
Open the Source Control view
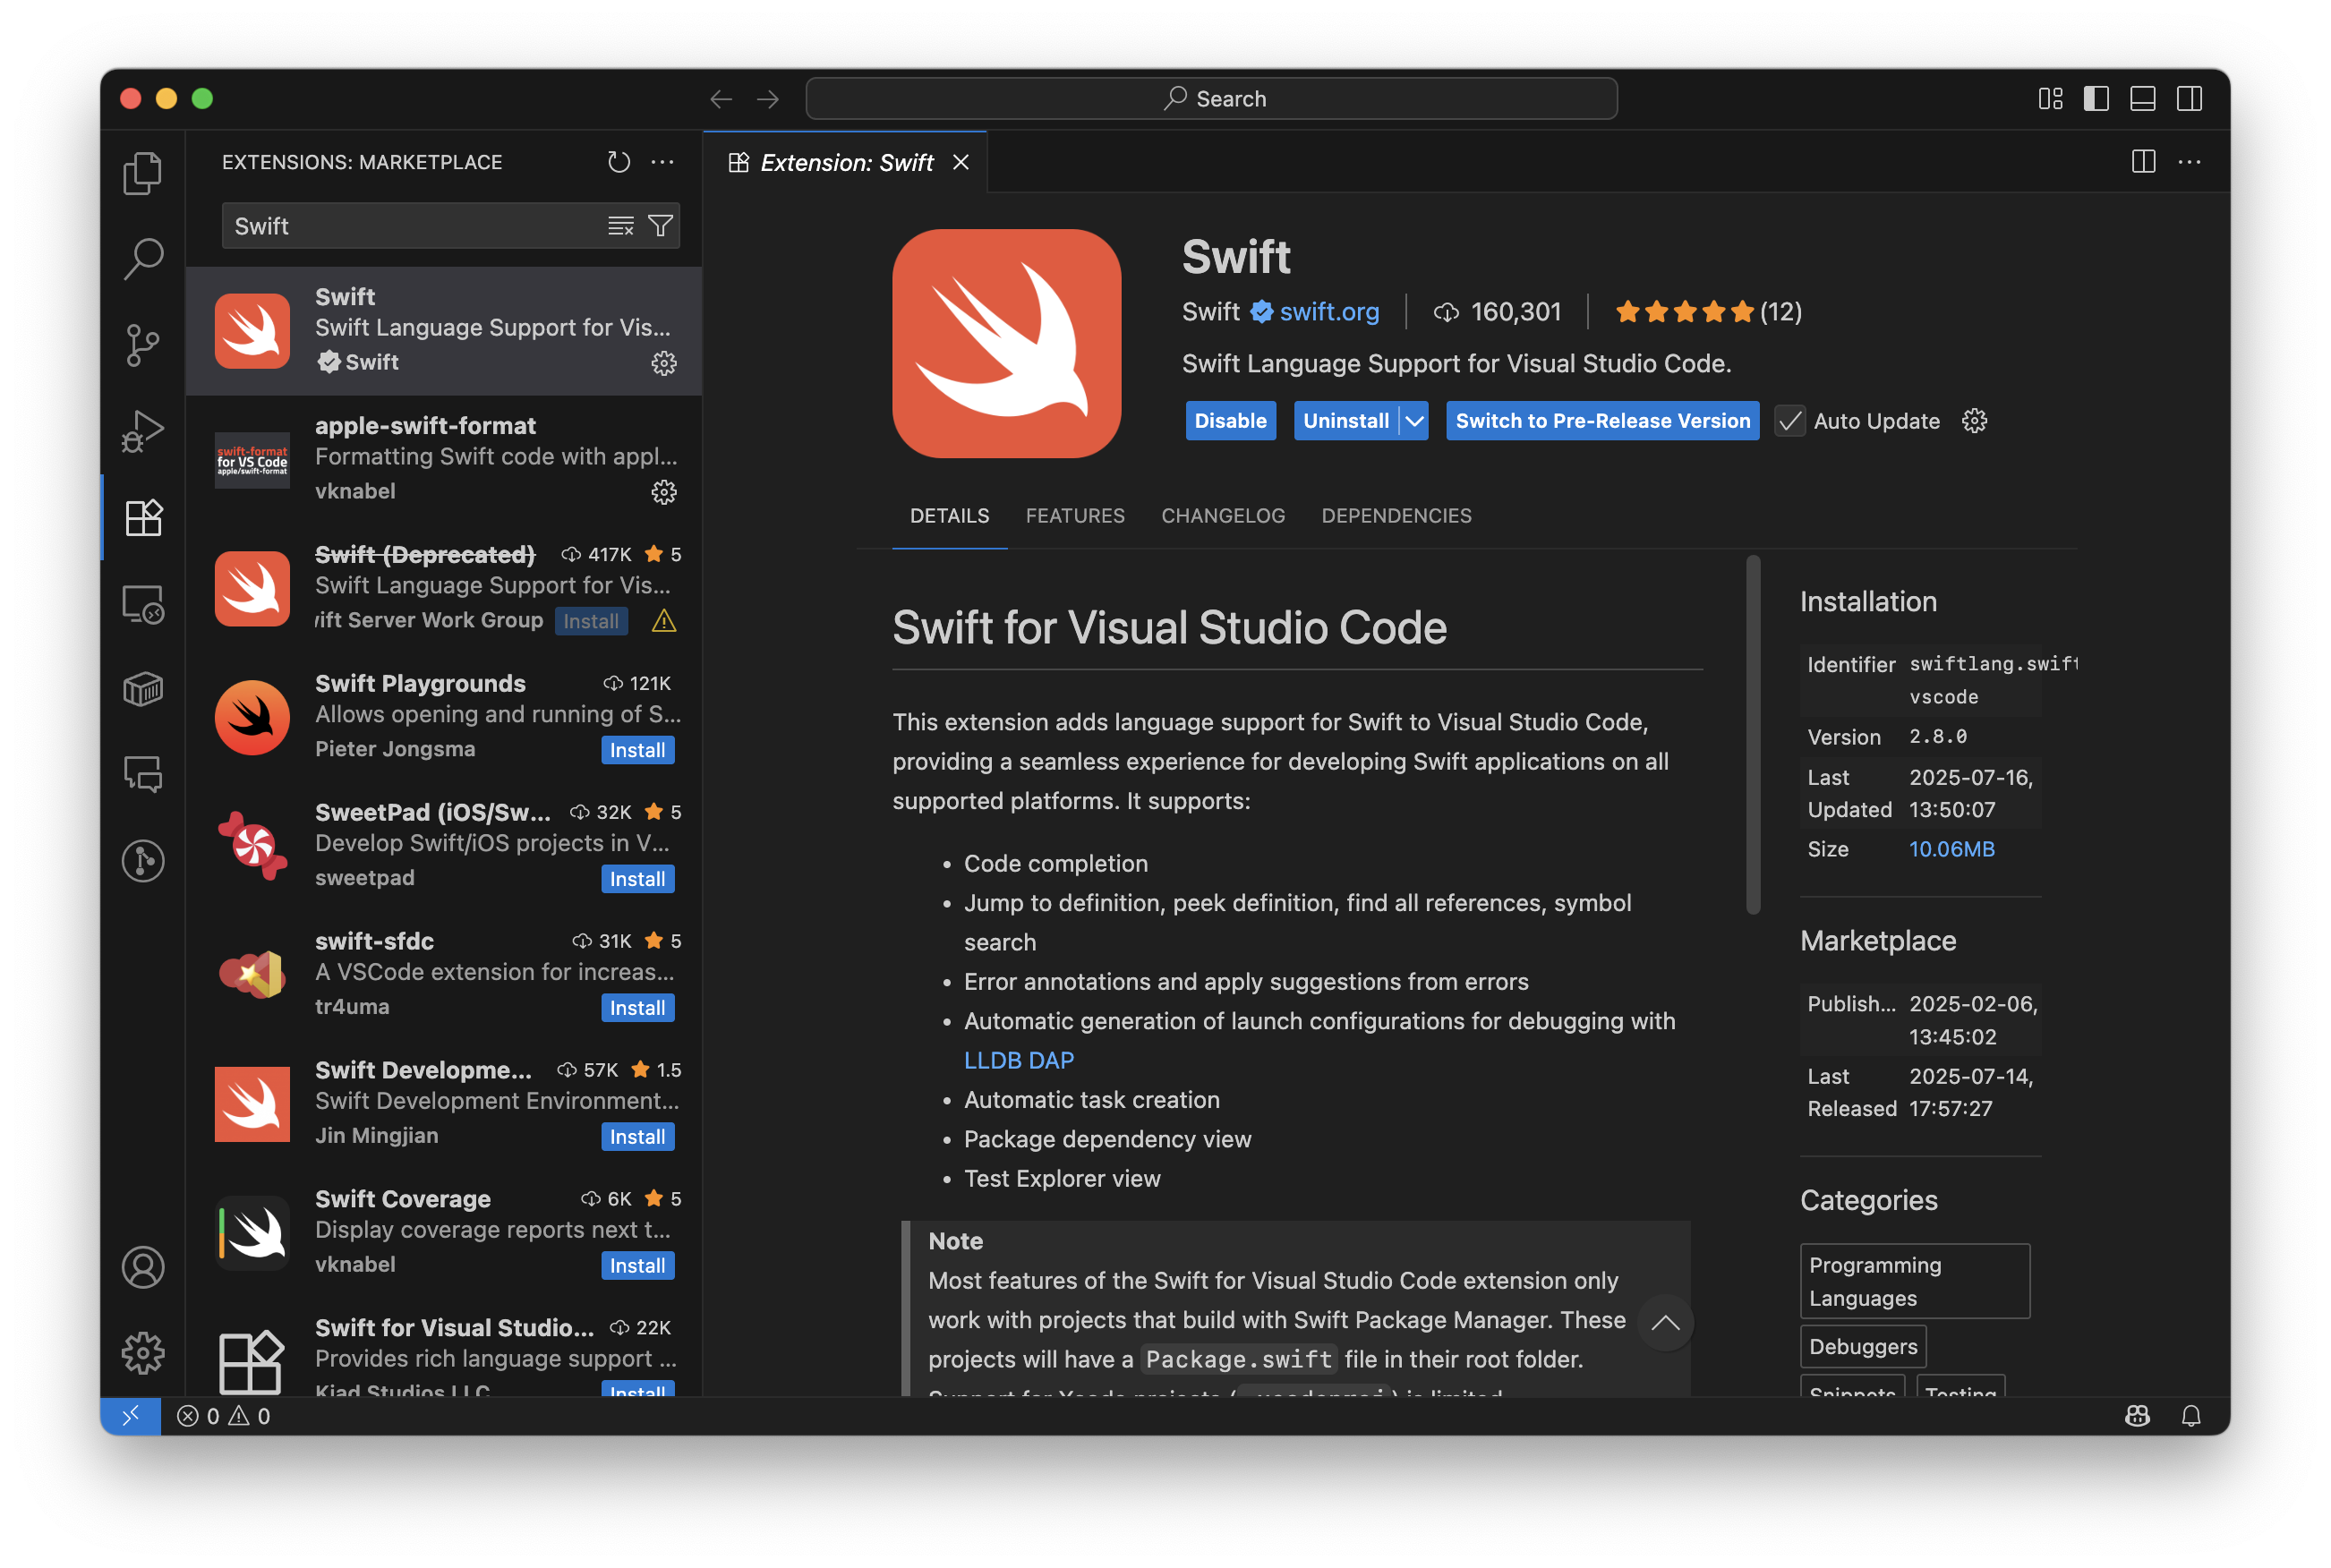pos(143,345)
